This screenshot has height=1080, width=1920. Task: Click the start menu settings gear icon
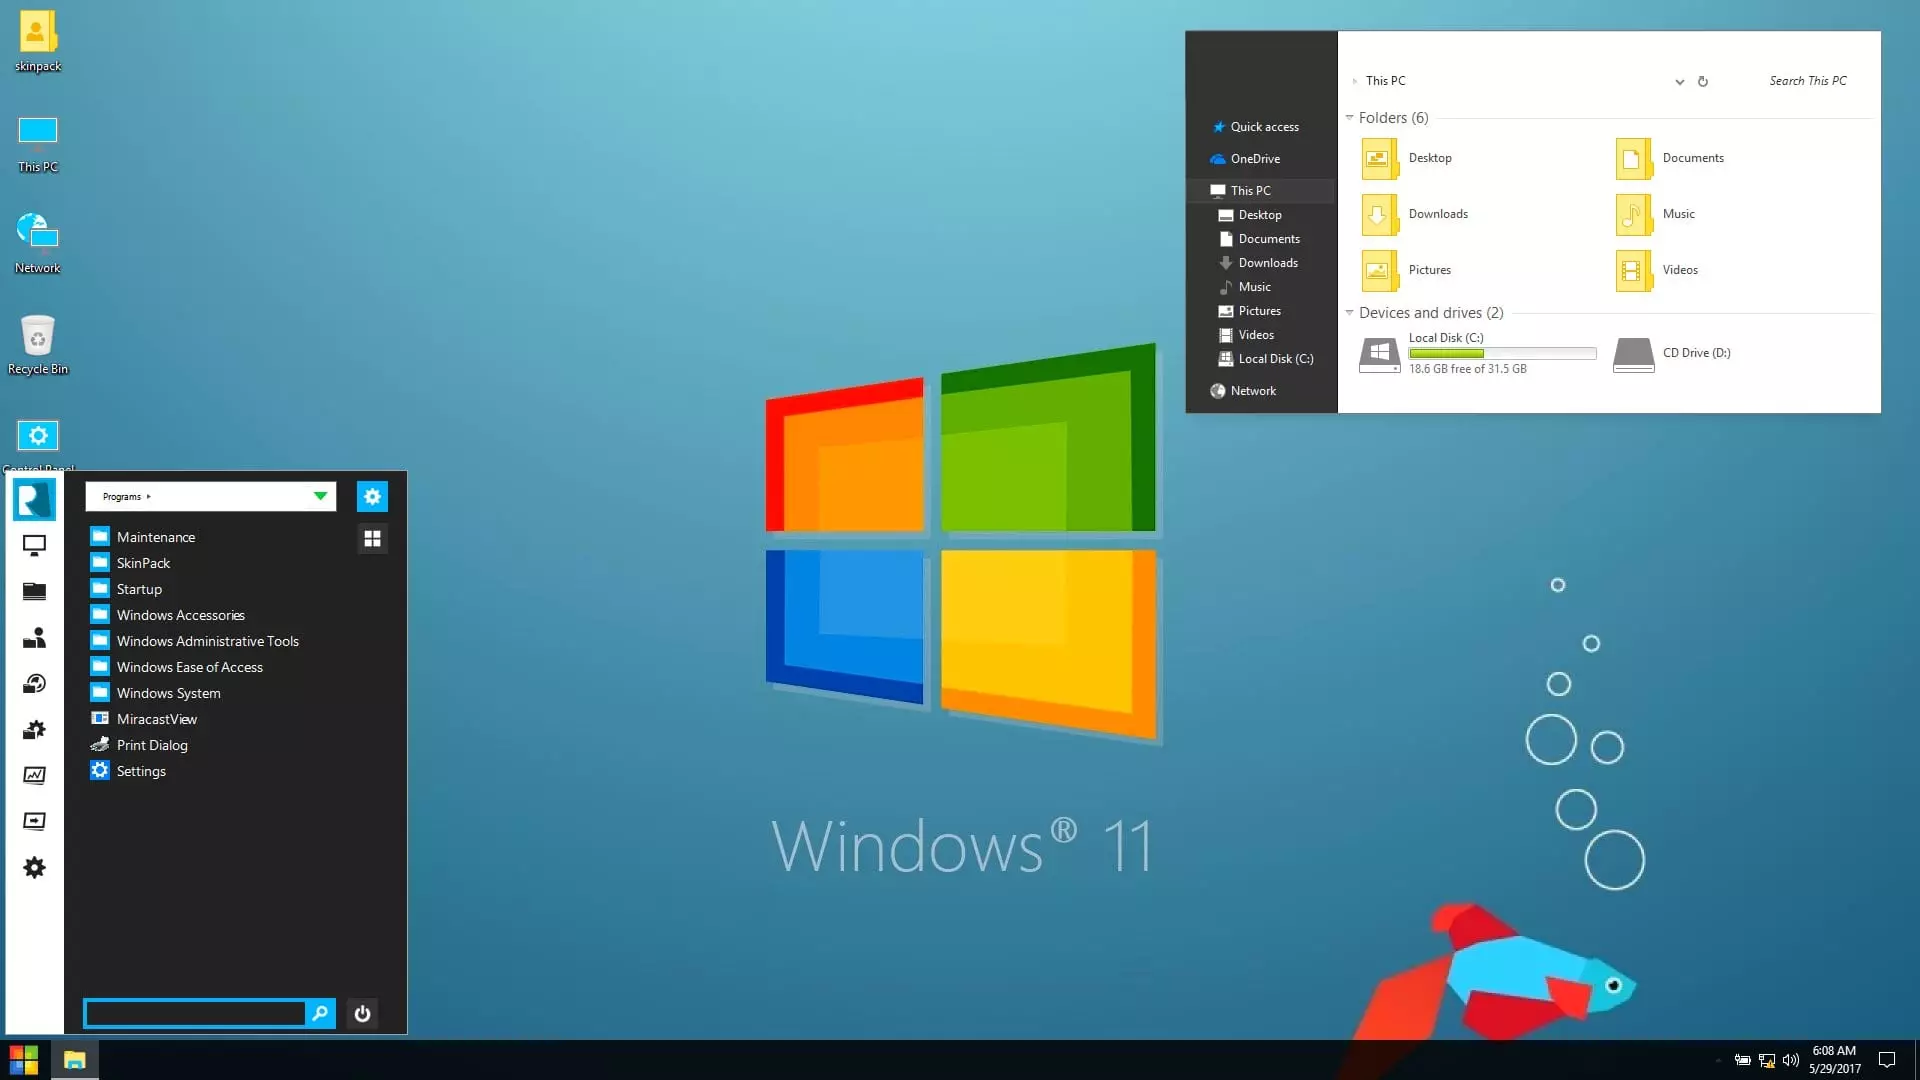[373, 496]
